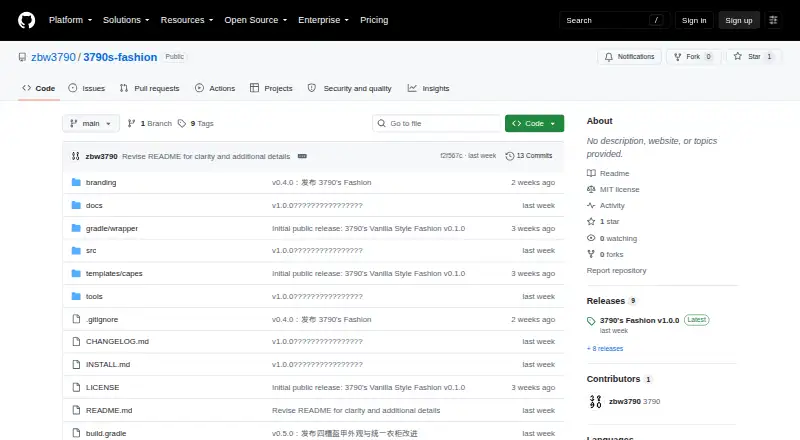This screenshot has width=800, height=440.
Task: Open the appearance settings icon in header
Action: (x=773, y=20)
